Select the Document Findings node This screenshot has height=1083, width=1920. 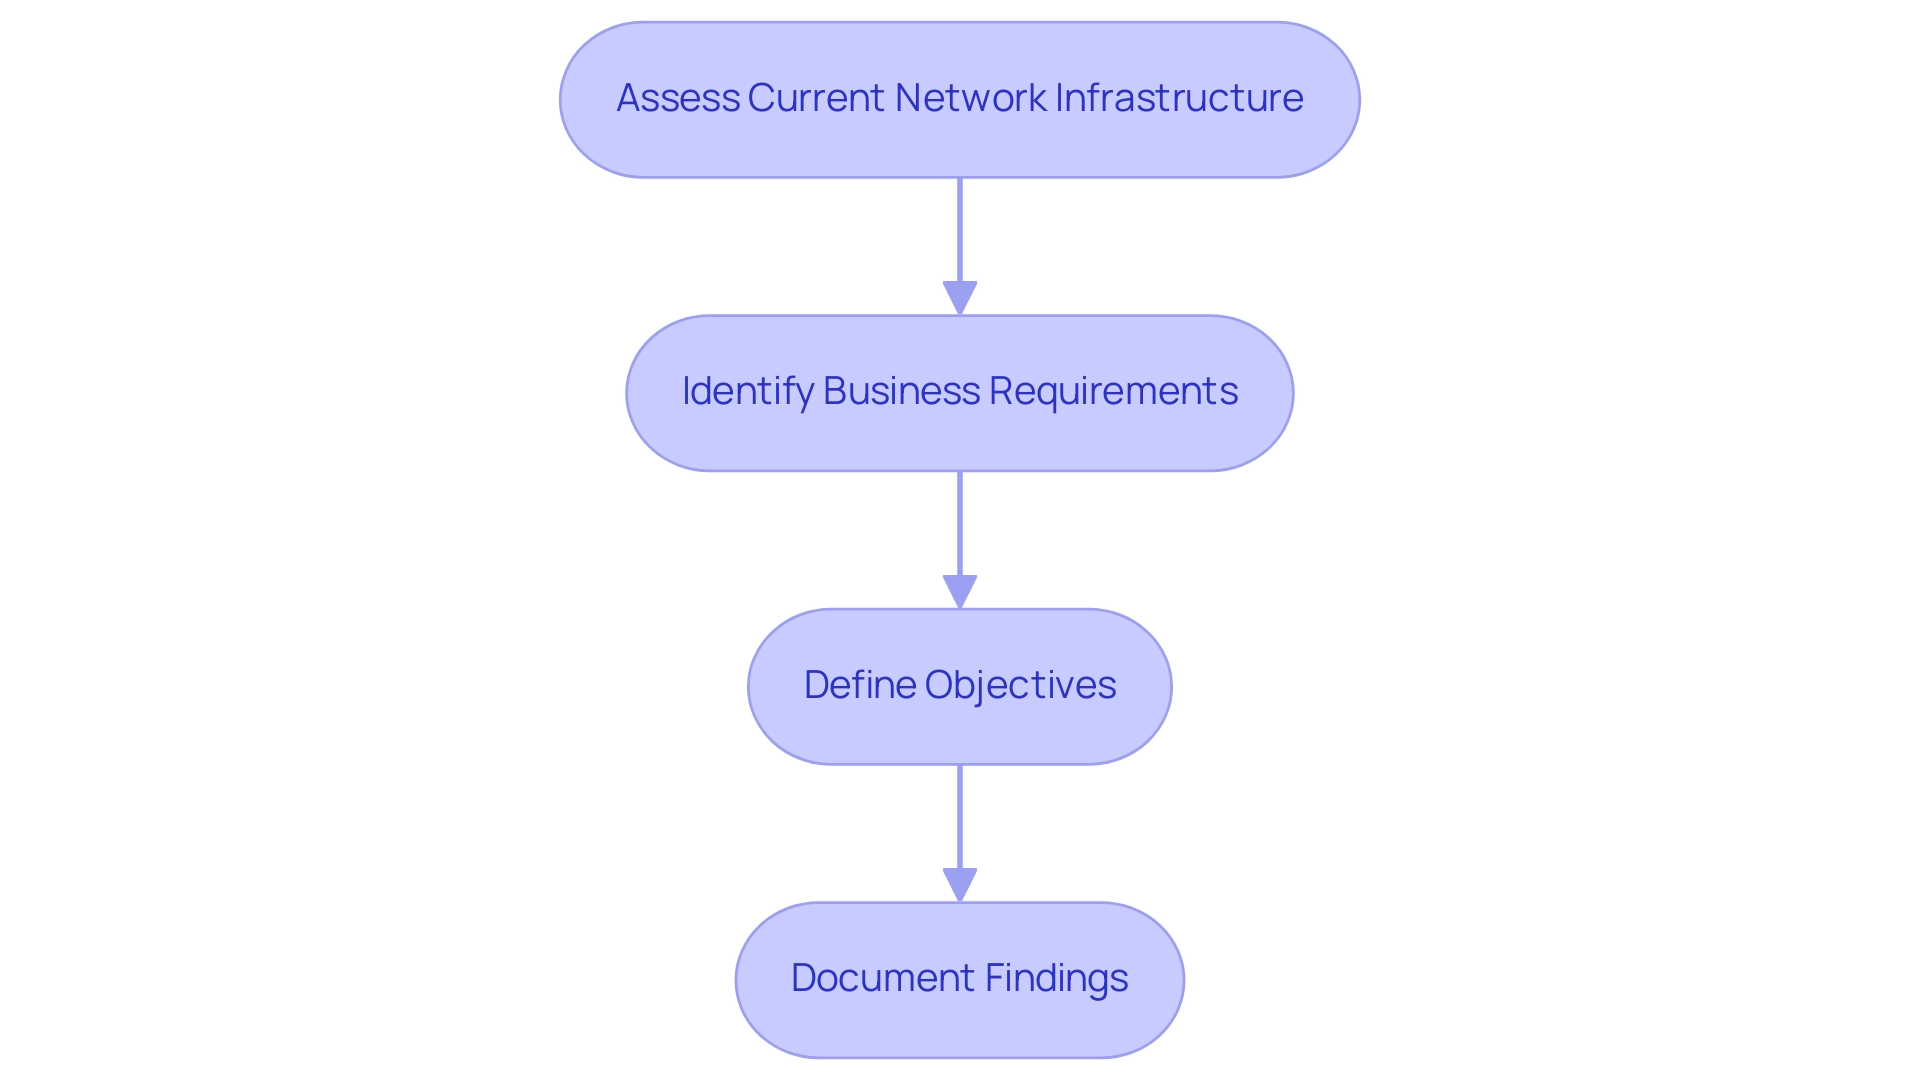tap(960, 976)
